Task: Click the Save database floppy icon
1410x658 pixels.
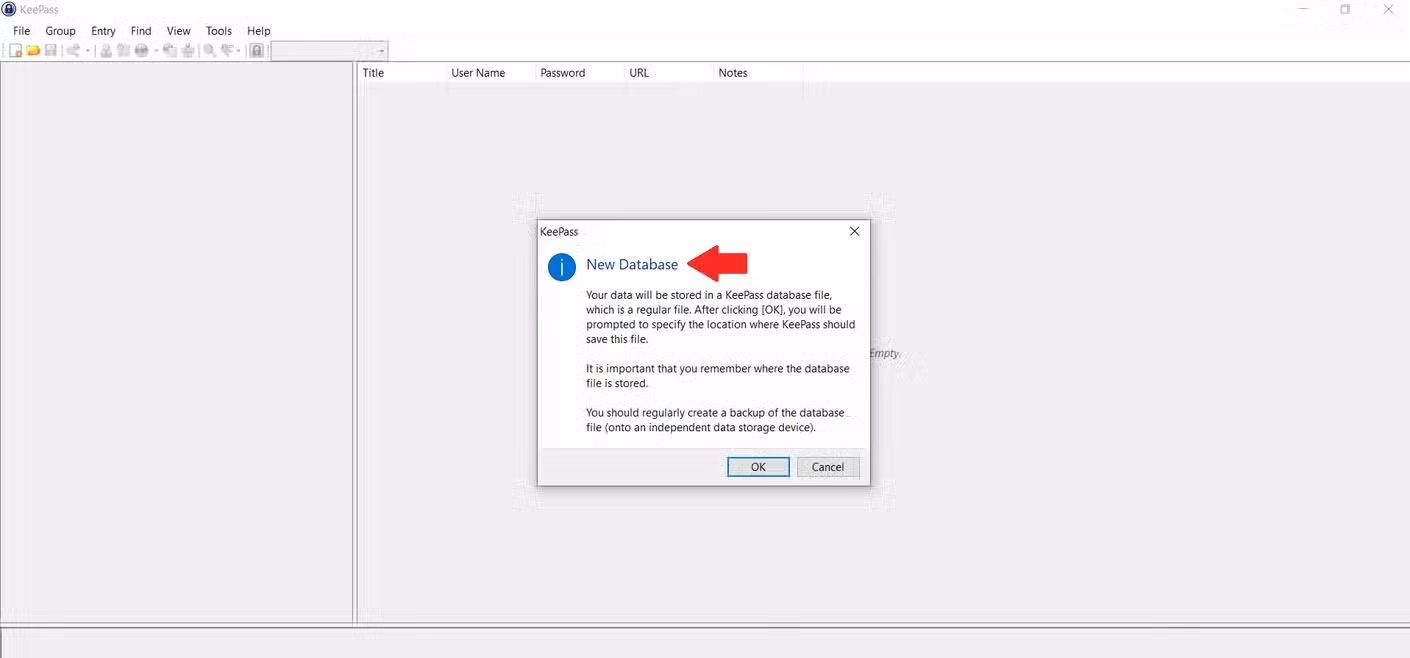Action: 50,50
